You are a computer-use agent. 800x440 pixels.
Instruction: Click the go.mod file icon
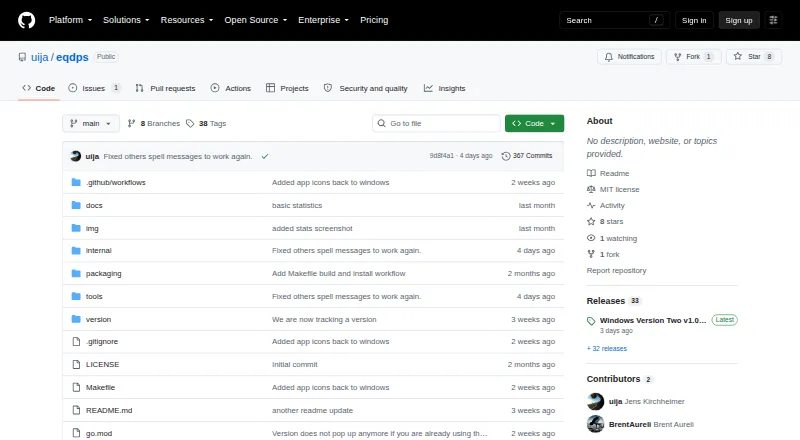pos(76,433)
